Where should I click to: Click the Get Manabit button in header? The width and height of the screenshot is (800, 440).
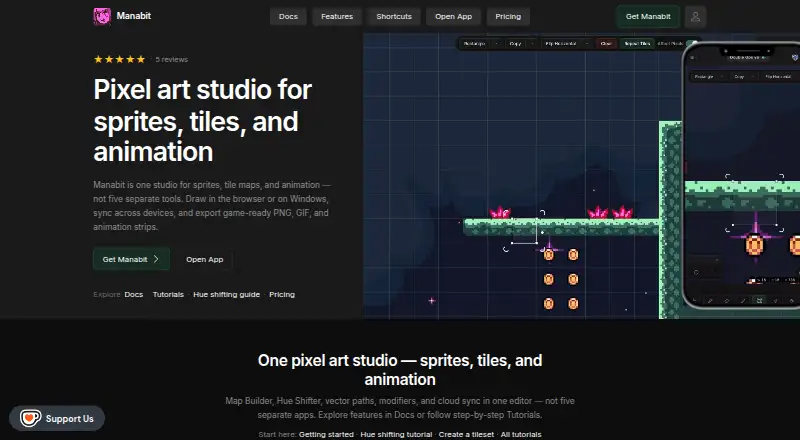(648, 16)
